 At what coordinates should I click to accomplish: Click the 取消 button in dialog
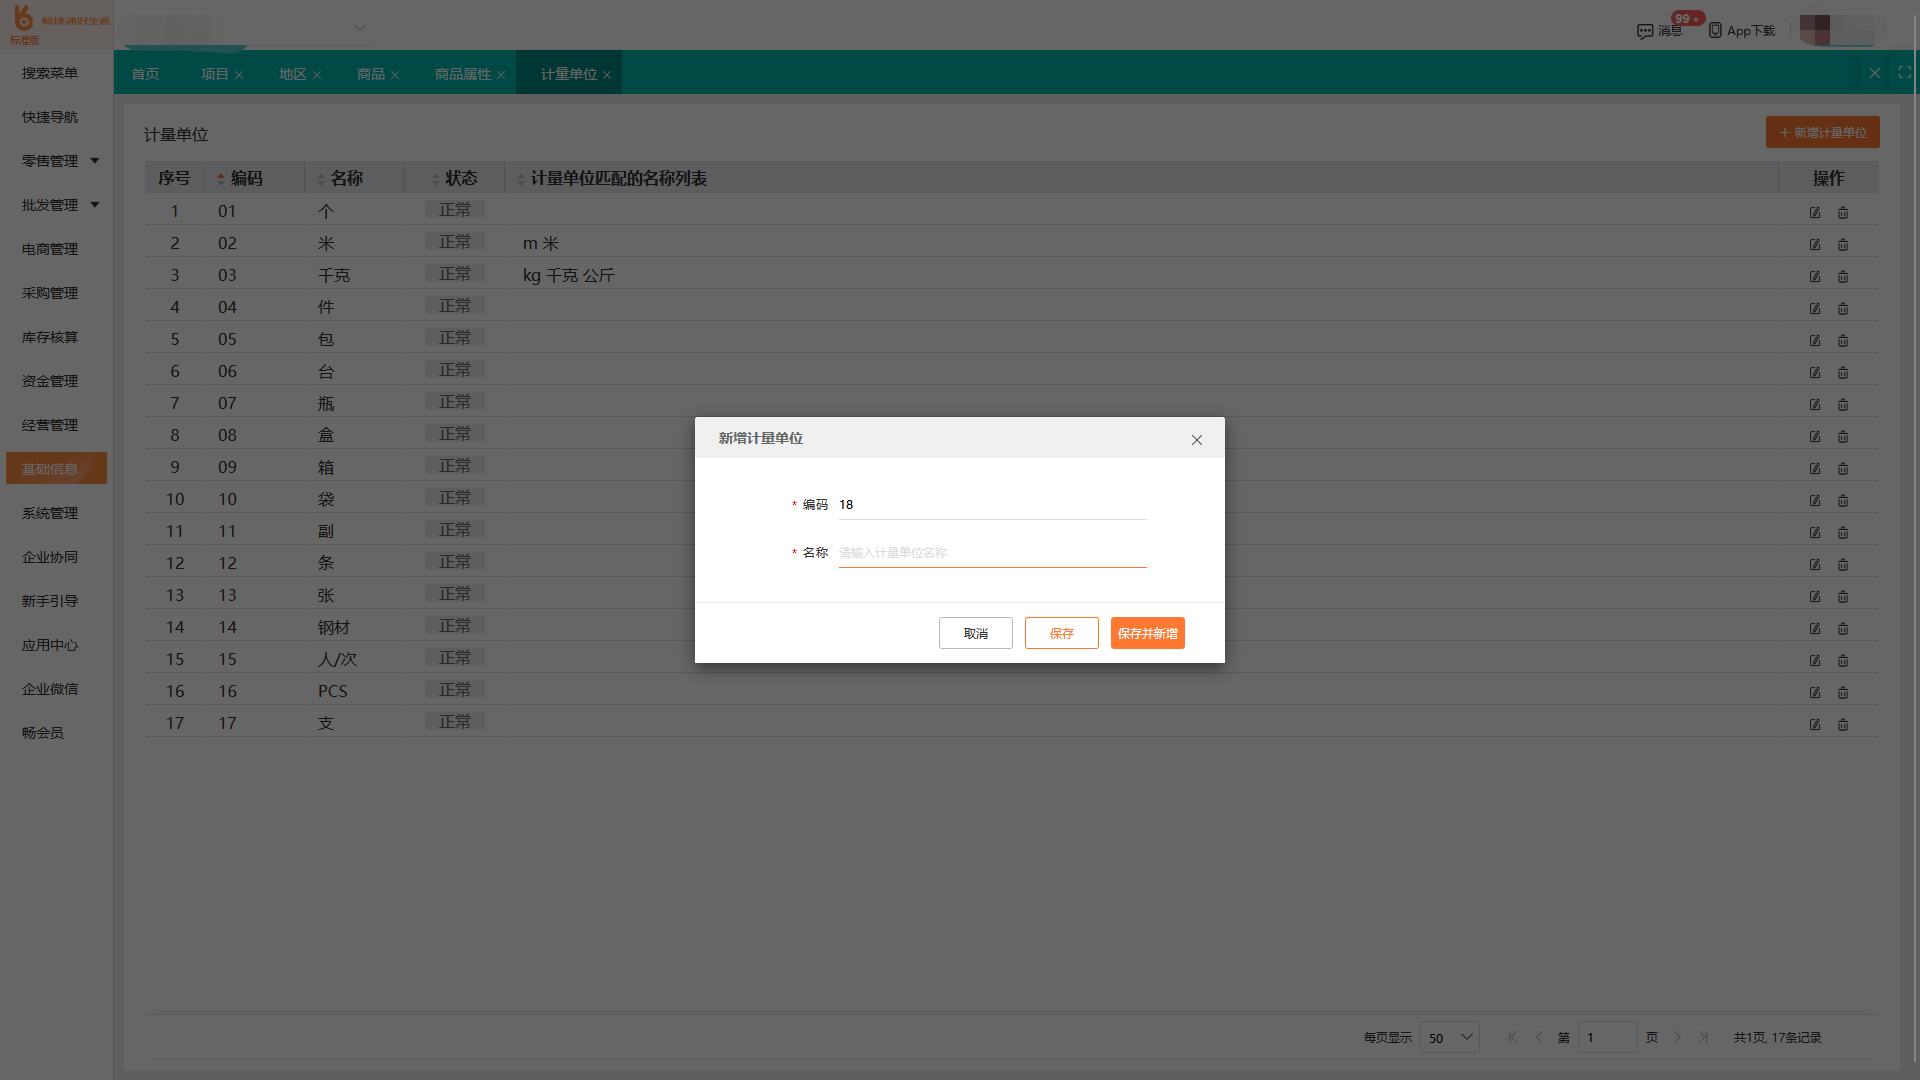click(975, 632)
